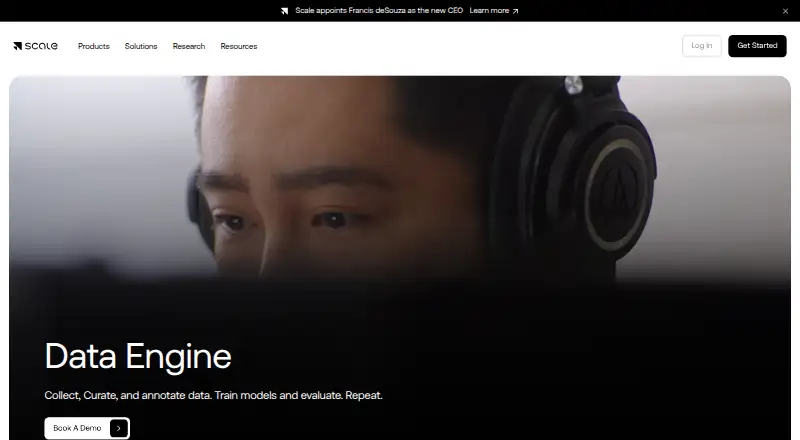The height and width of the screenshot is (440, 800).
Task: Dismiss the announcement banner with X
Action: tap(785, 11)
